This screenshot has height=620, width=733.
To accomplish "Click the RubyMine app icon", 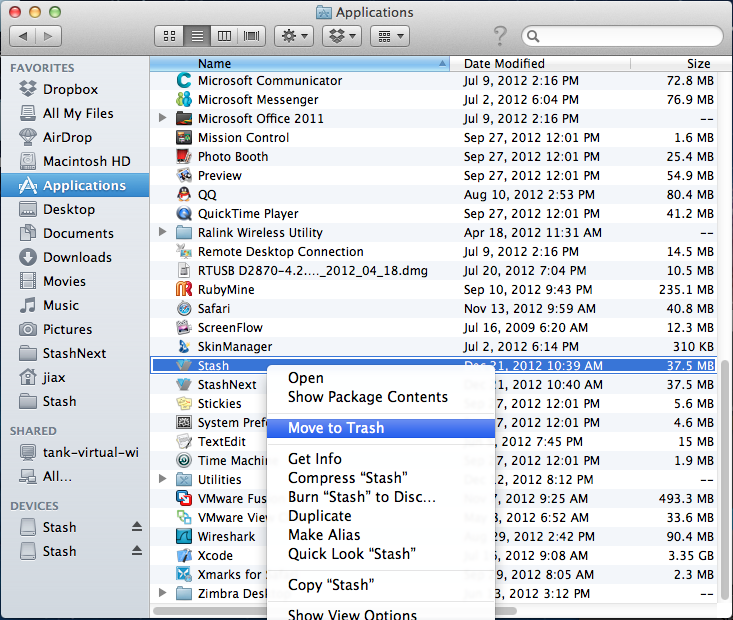I will point(184,290).
